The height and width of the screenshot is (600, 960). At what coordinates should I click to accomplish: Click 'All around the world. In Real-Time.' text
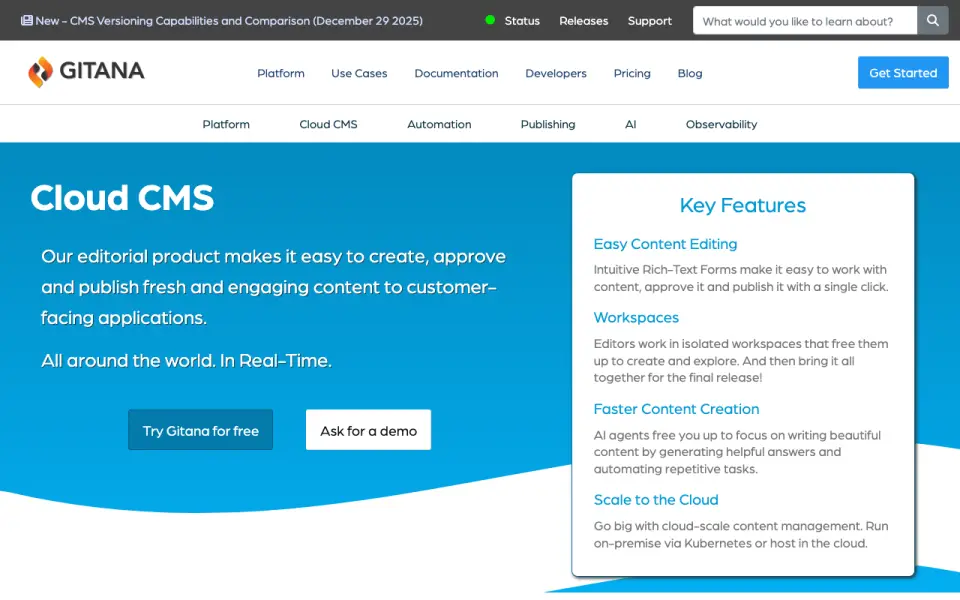point(186,360)
